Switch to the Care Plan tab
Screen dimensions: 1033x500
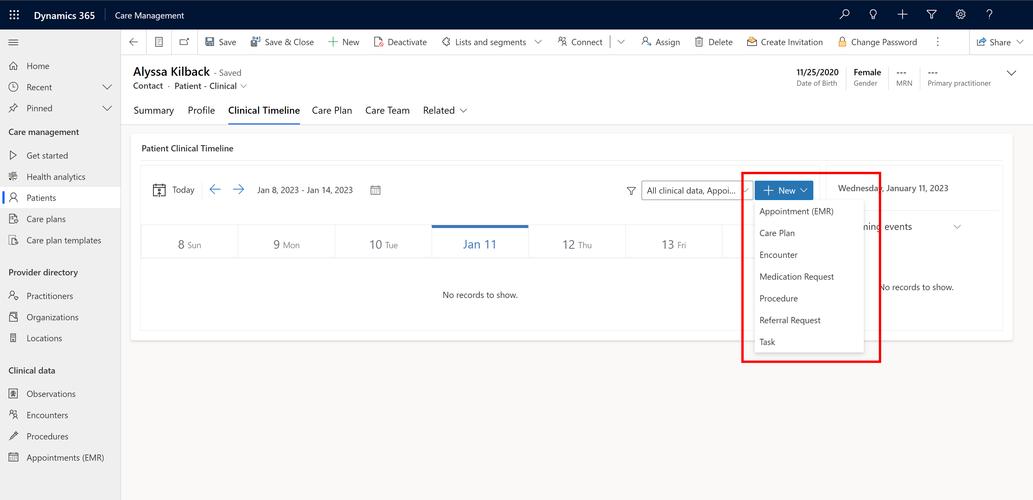(x=332, y=111)
